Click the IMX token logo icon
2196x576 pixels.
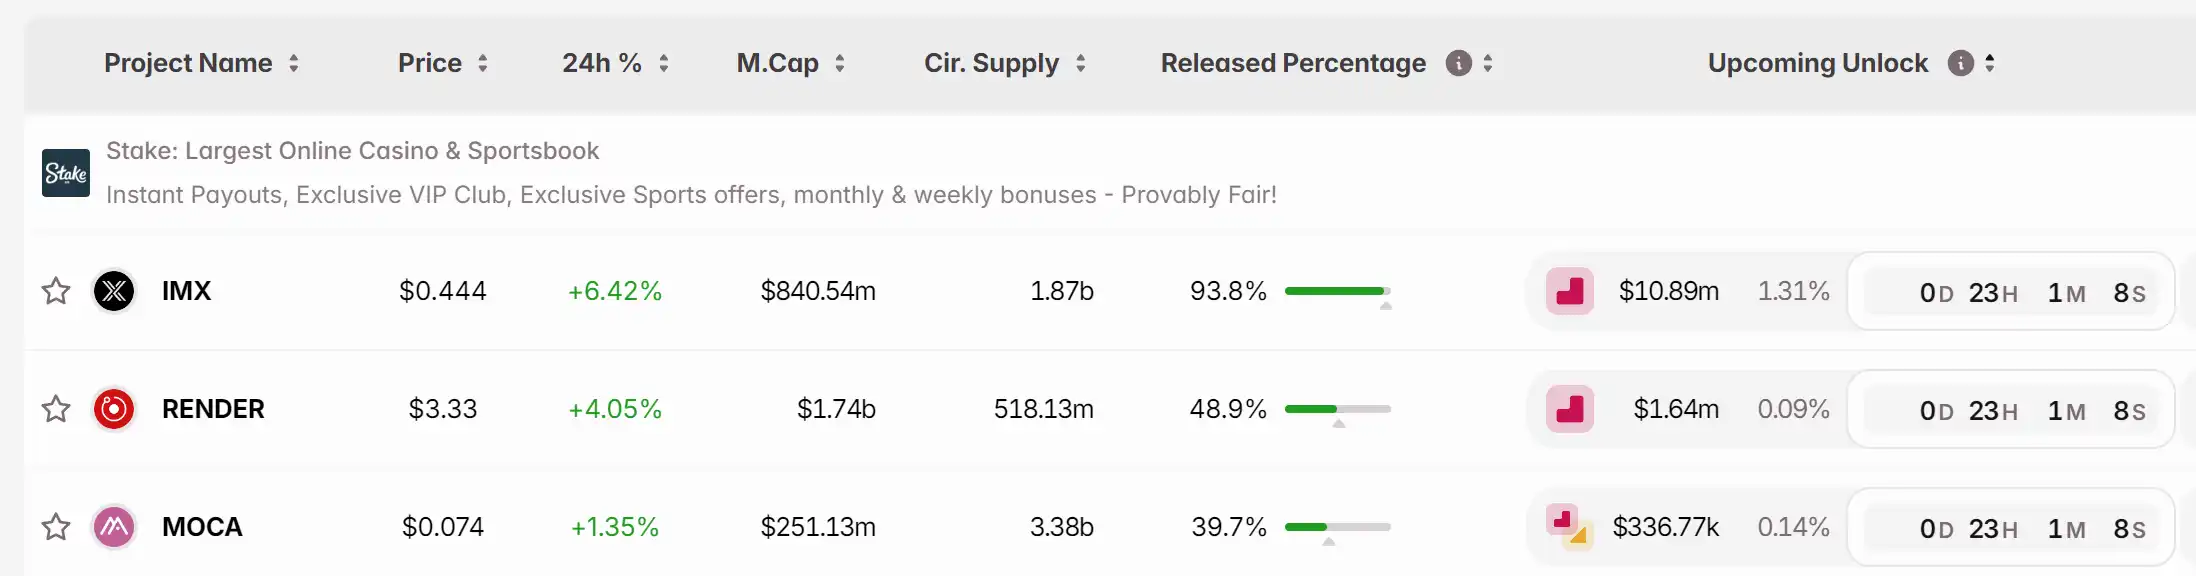coord(114,291)
